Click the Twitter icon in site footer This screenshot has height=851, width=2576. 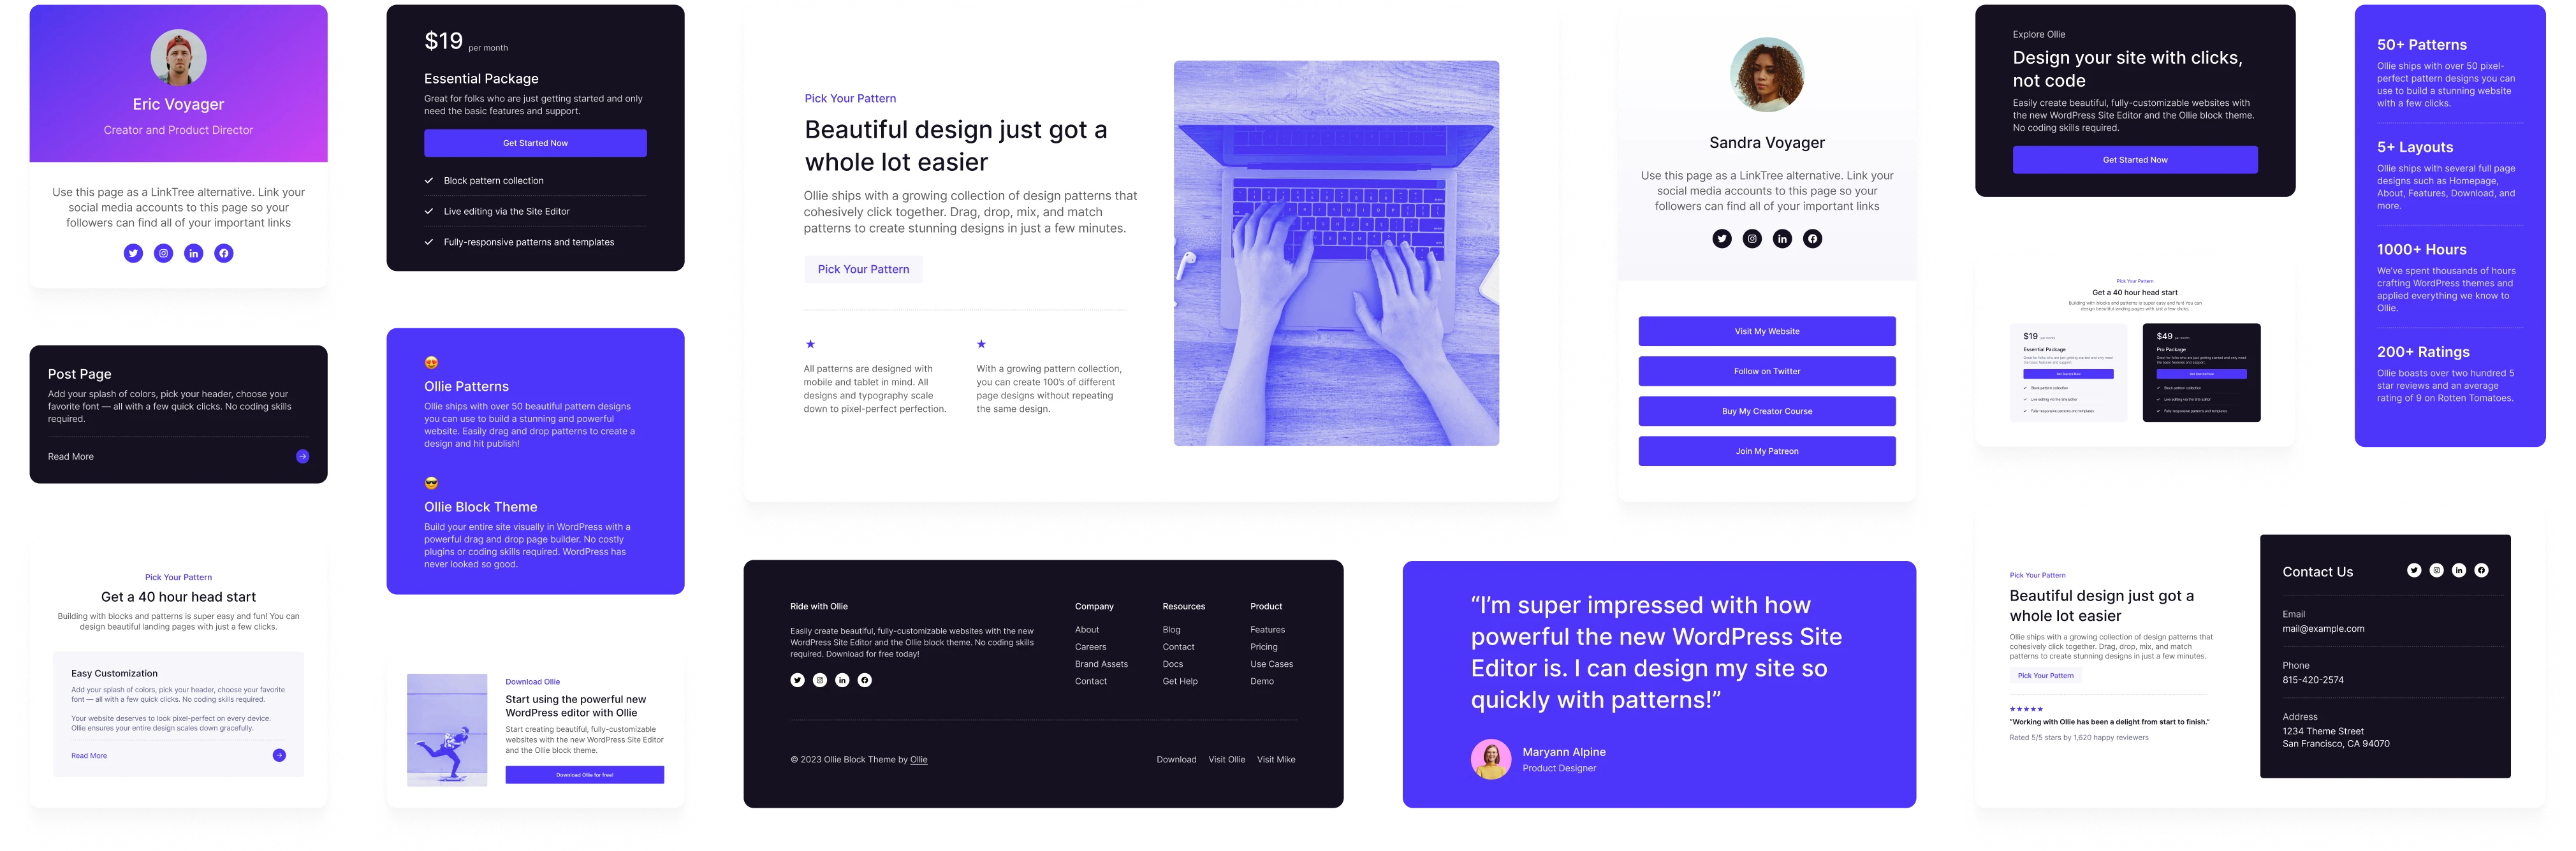[797, 680]
